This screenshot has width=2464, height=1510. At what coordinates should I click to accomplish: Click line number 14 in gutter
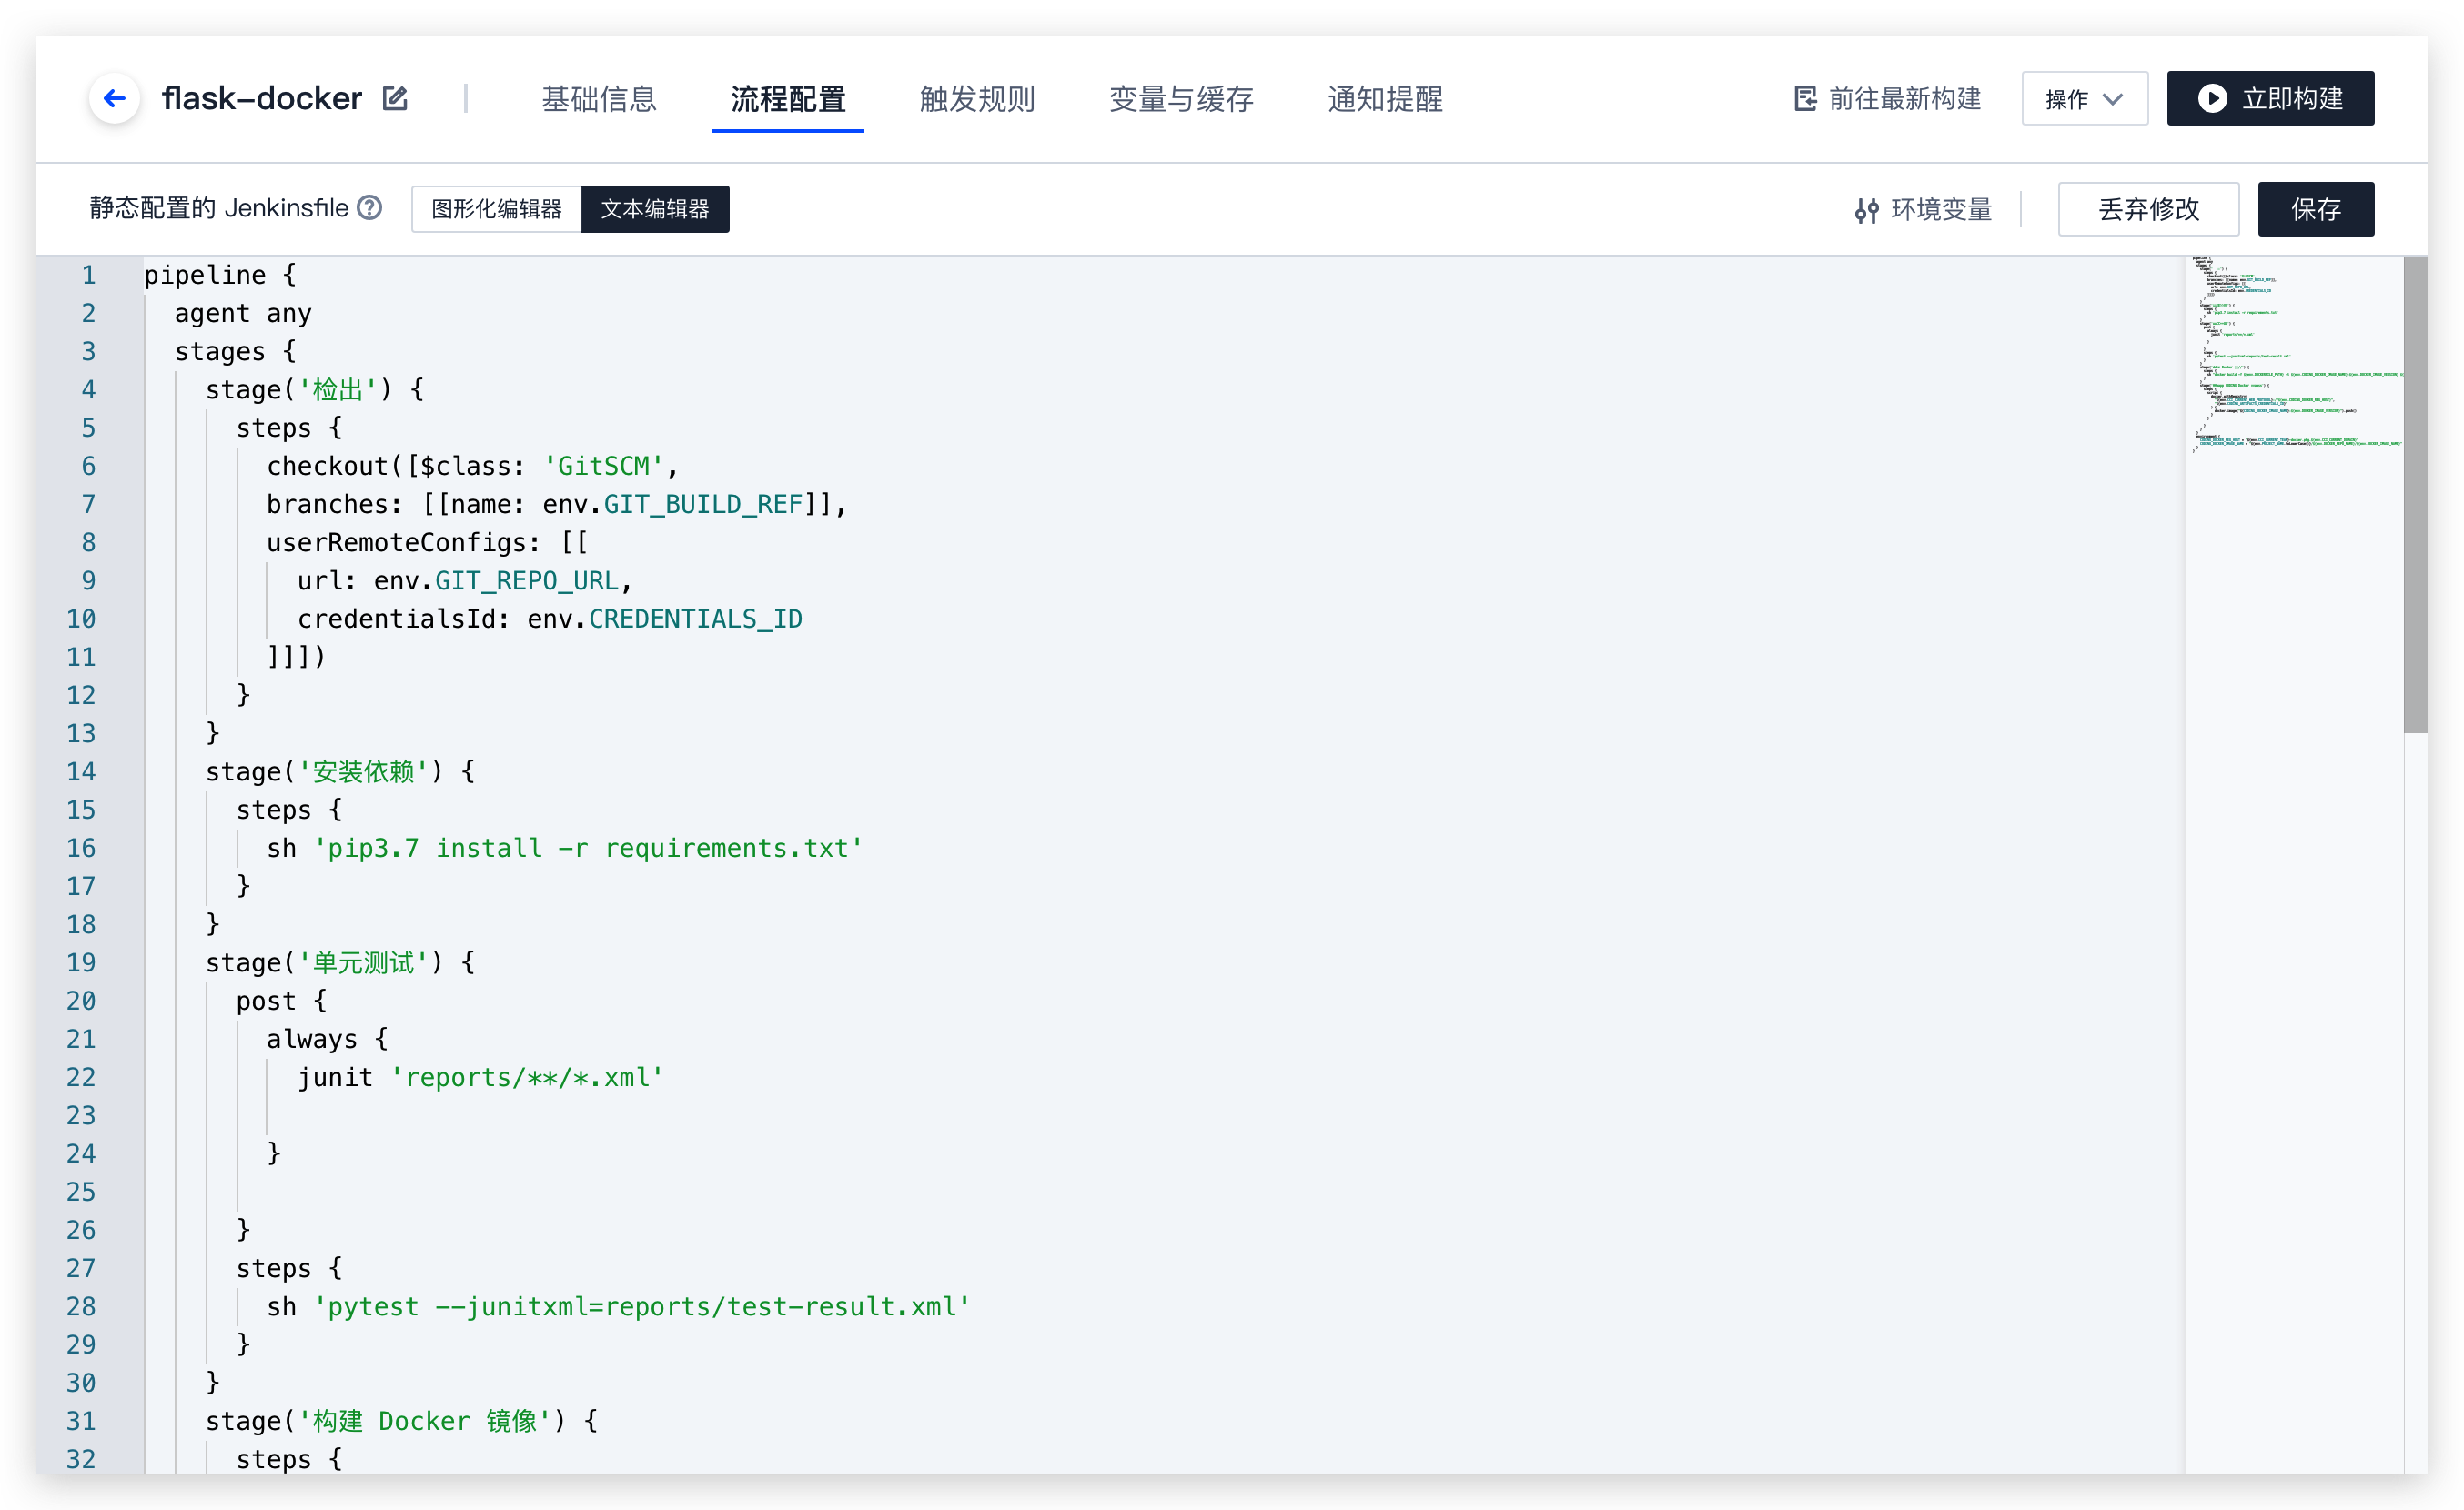click(x=81, y=771)
